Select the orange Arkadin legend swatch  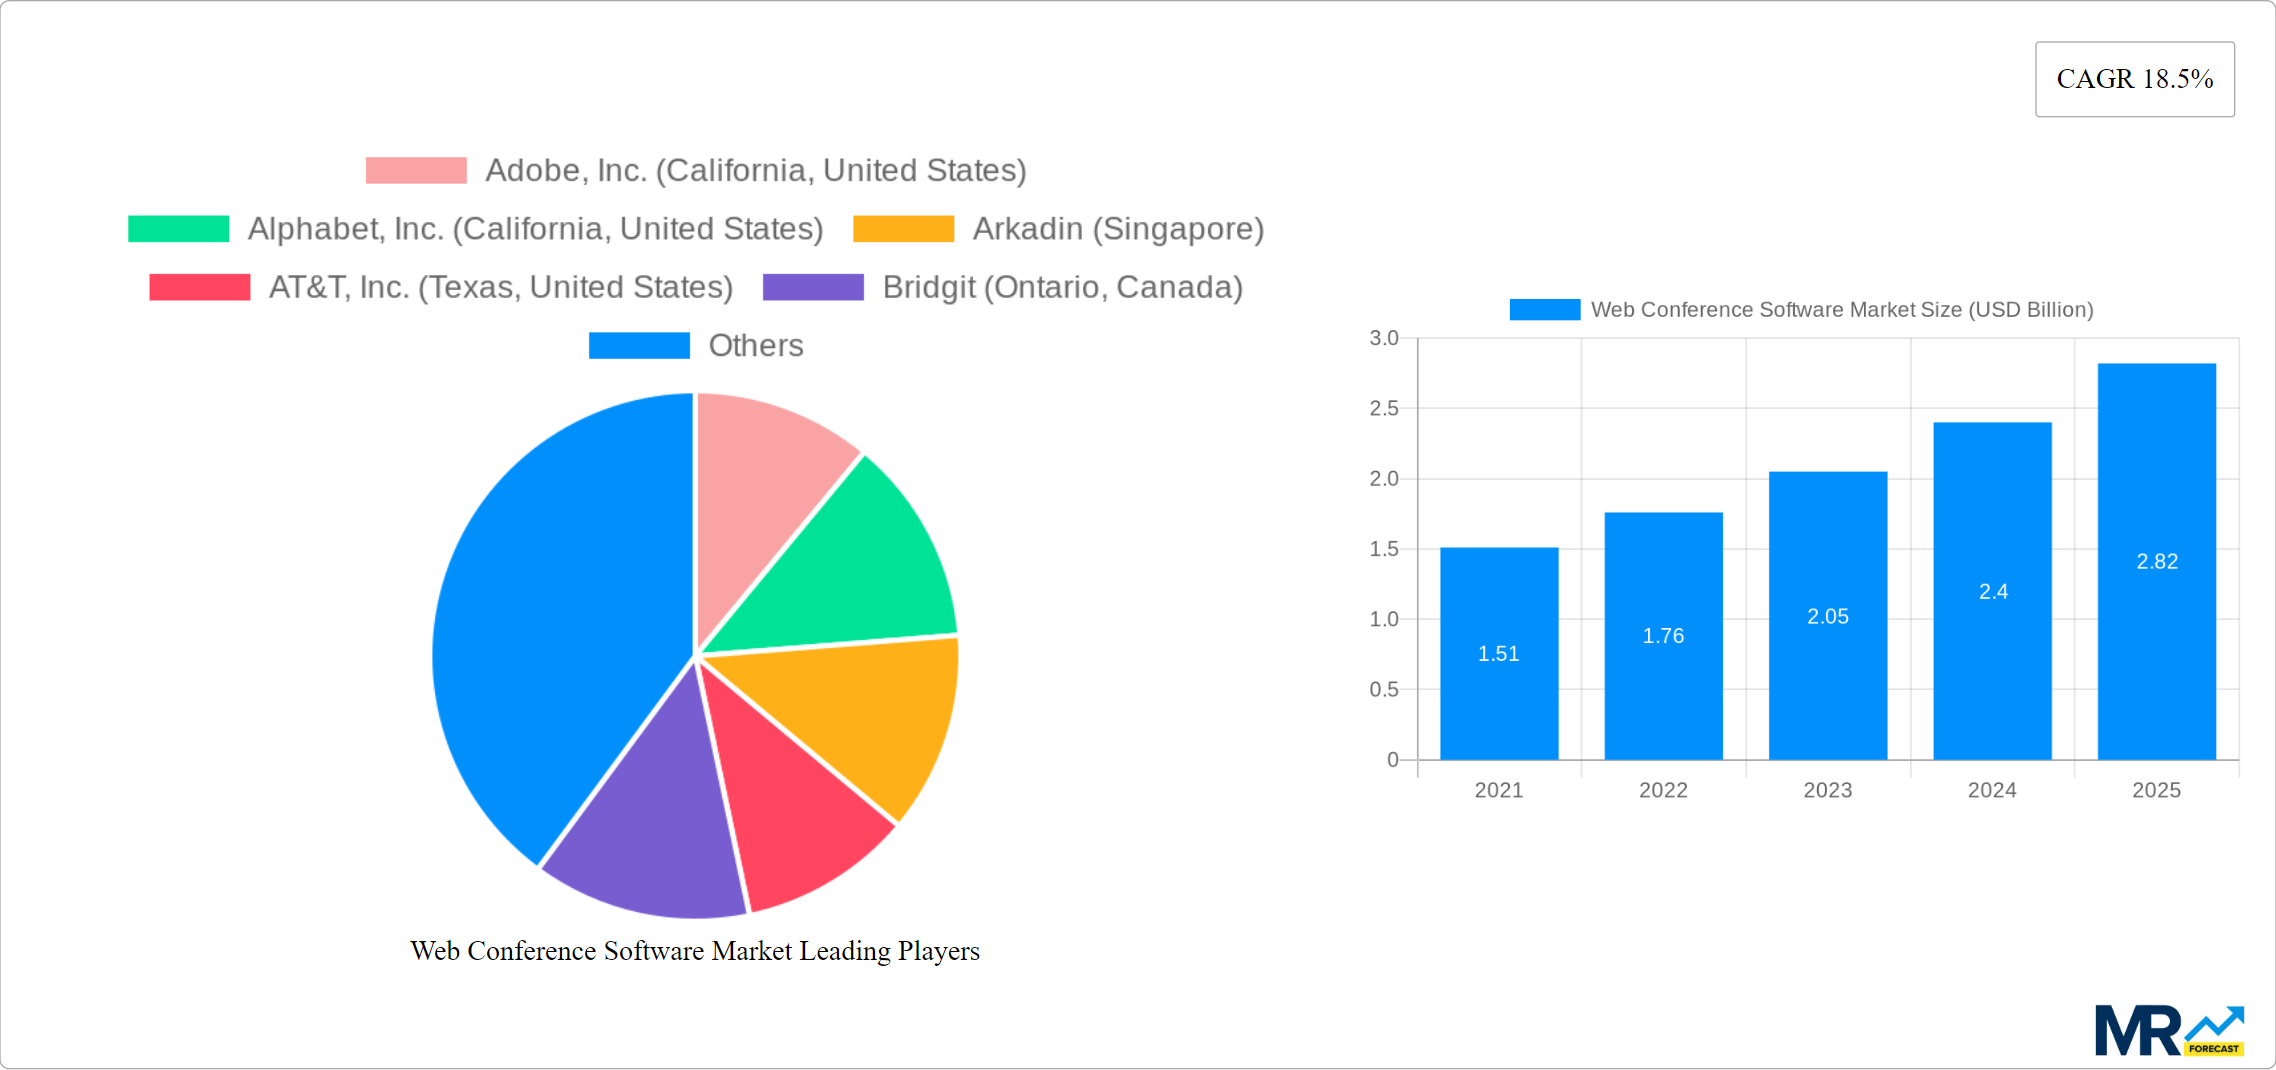point(903,228)
